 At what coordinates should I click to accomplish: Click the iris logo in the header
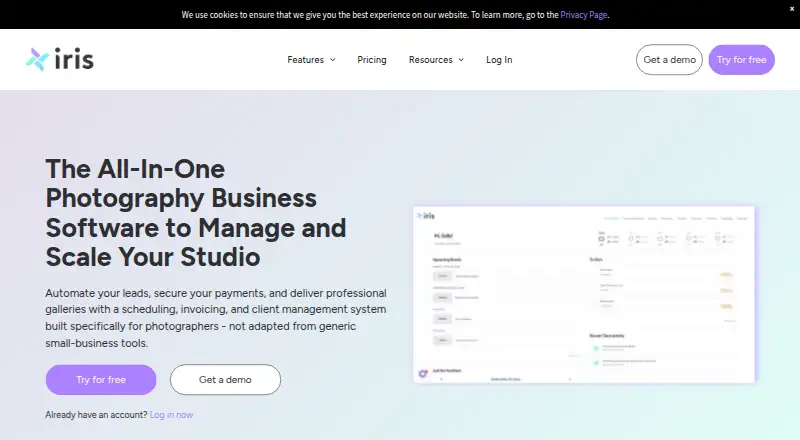click(x=60, y=60)
